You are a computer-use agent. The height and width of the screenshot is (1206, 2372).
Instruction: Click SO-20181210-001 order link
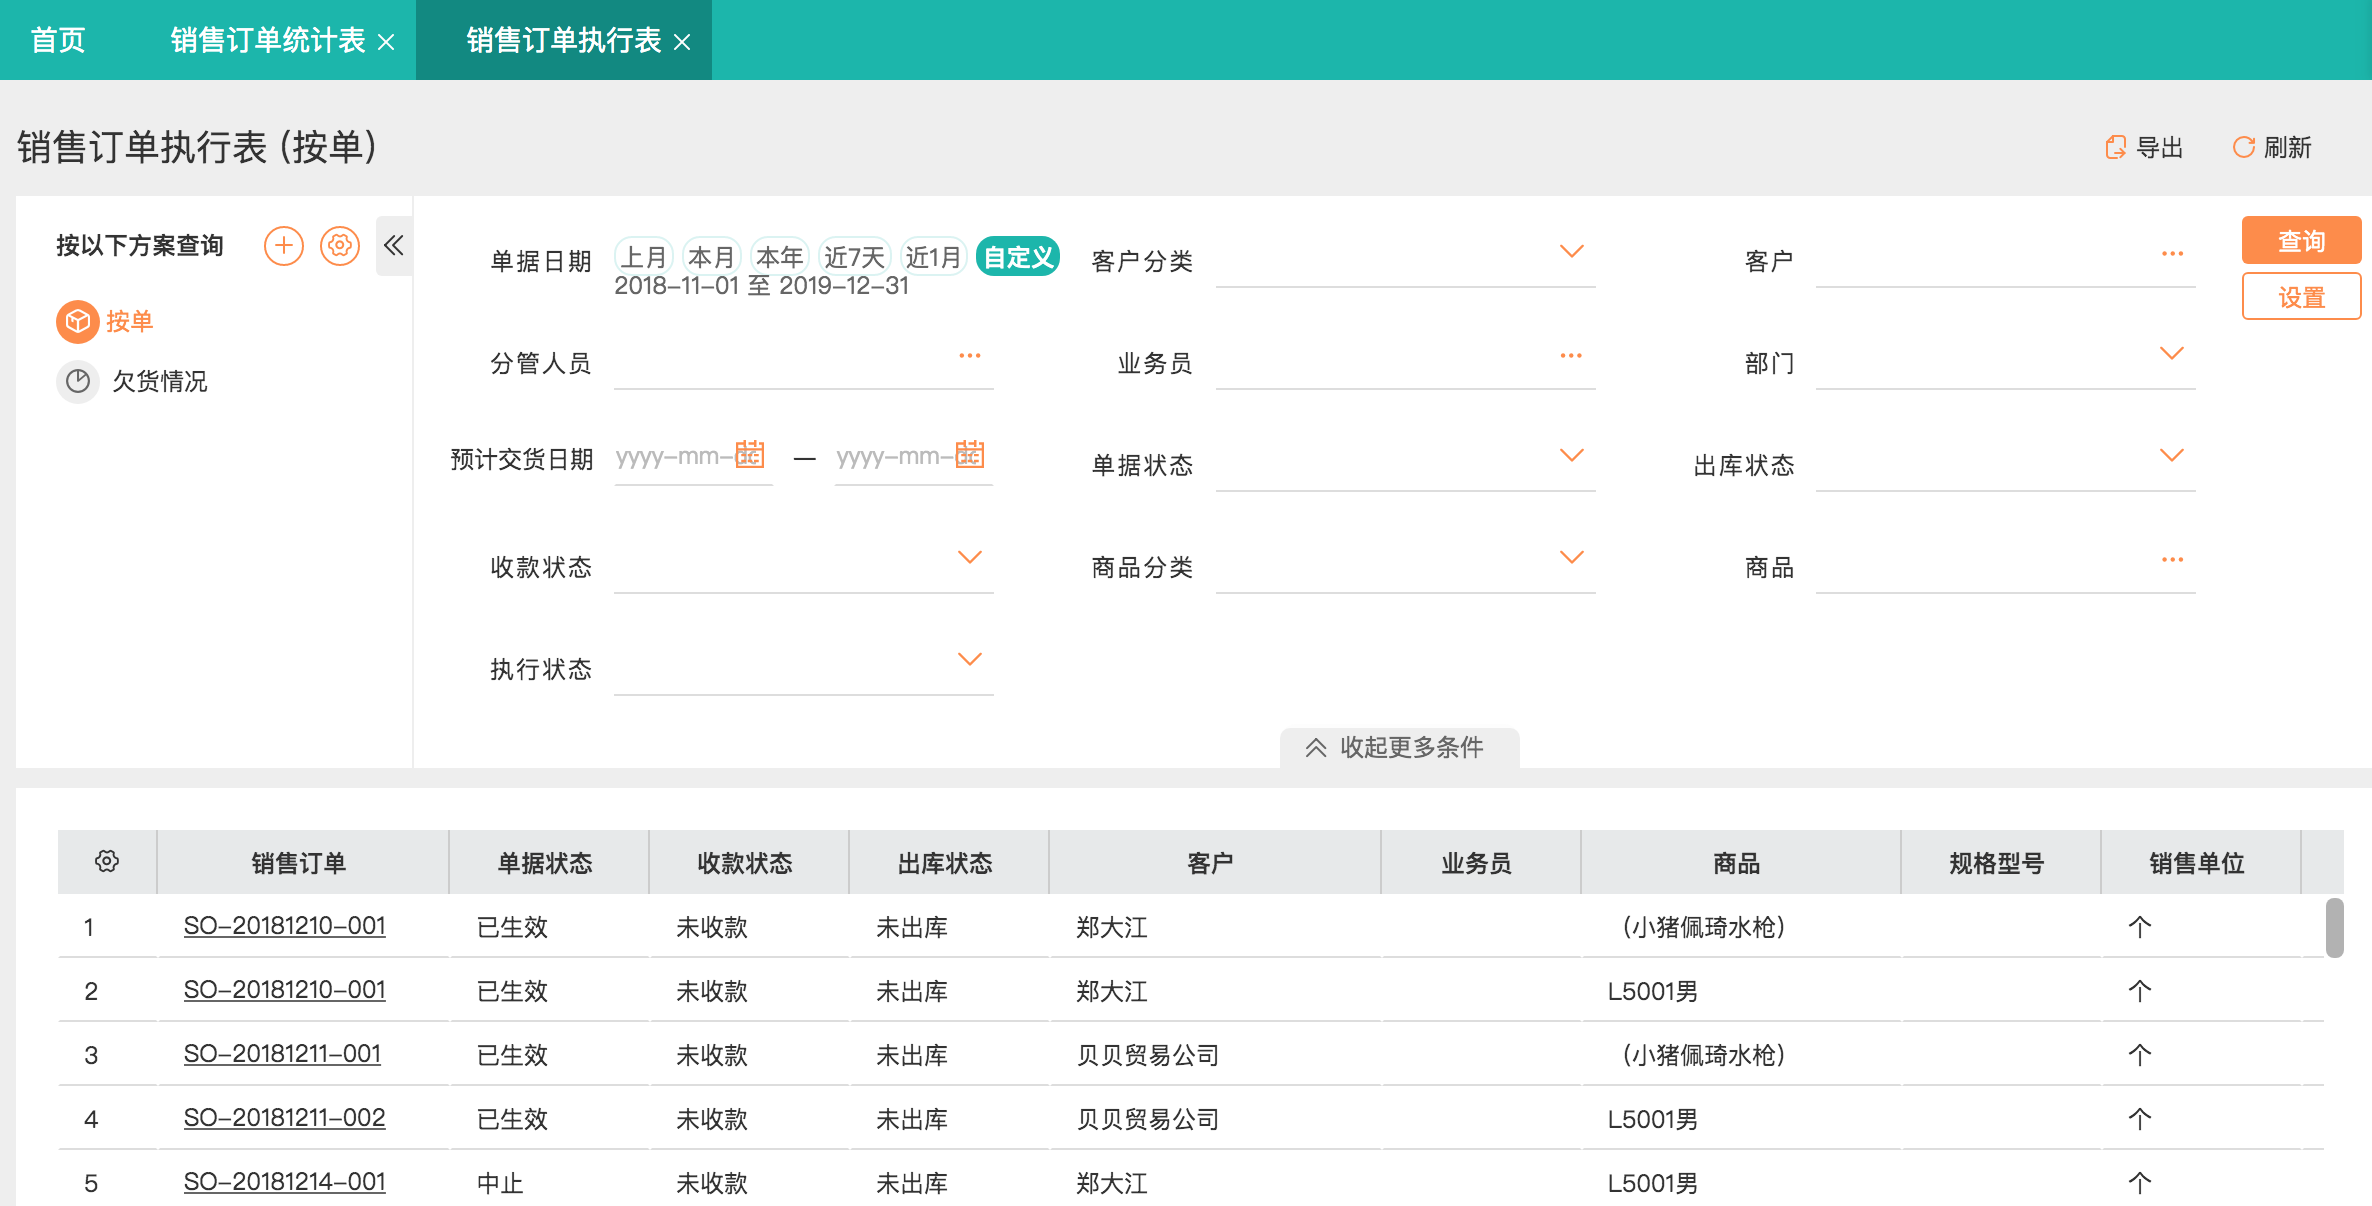coord(282,924)
